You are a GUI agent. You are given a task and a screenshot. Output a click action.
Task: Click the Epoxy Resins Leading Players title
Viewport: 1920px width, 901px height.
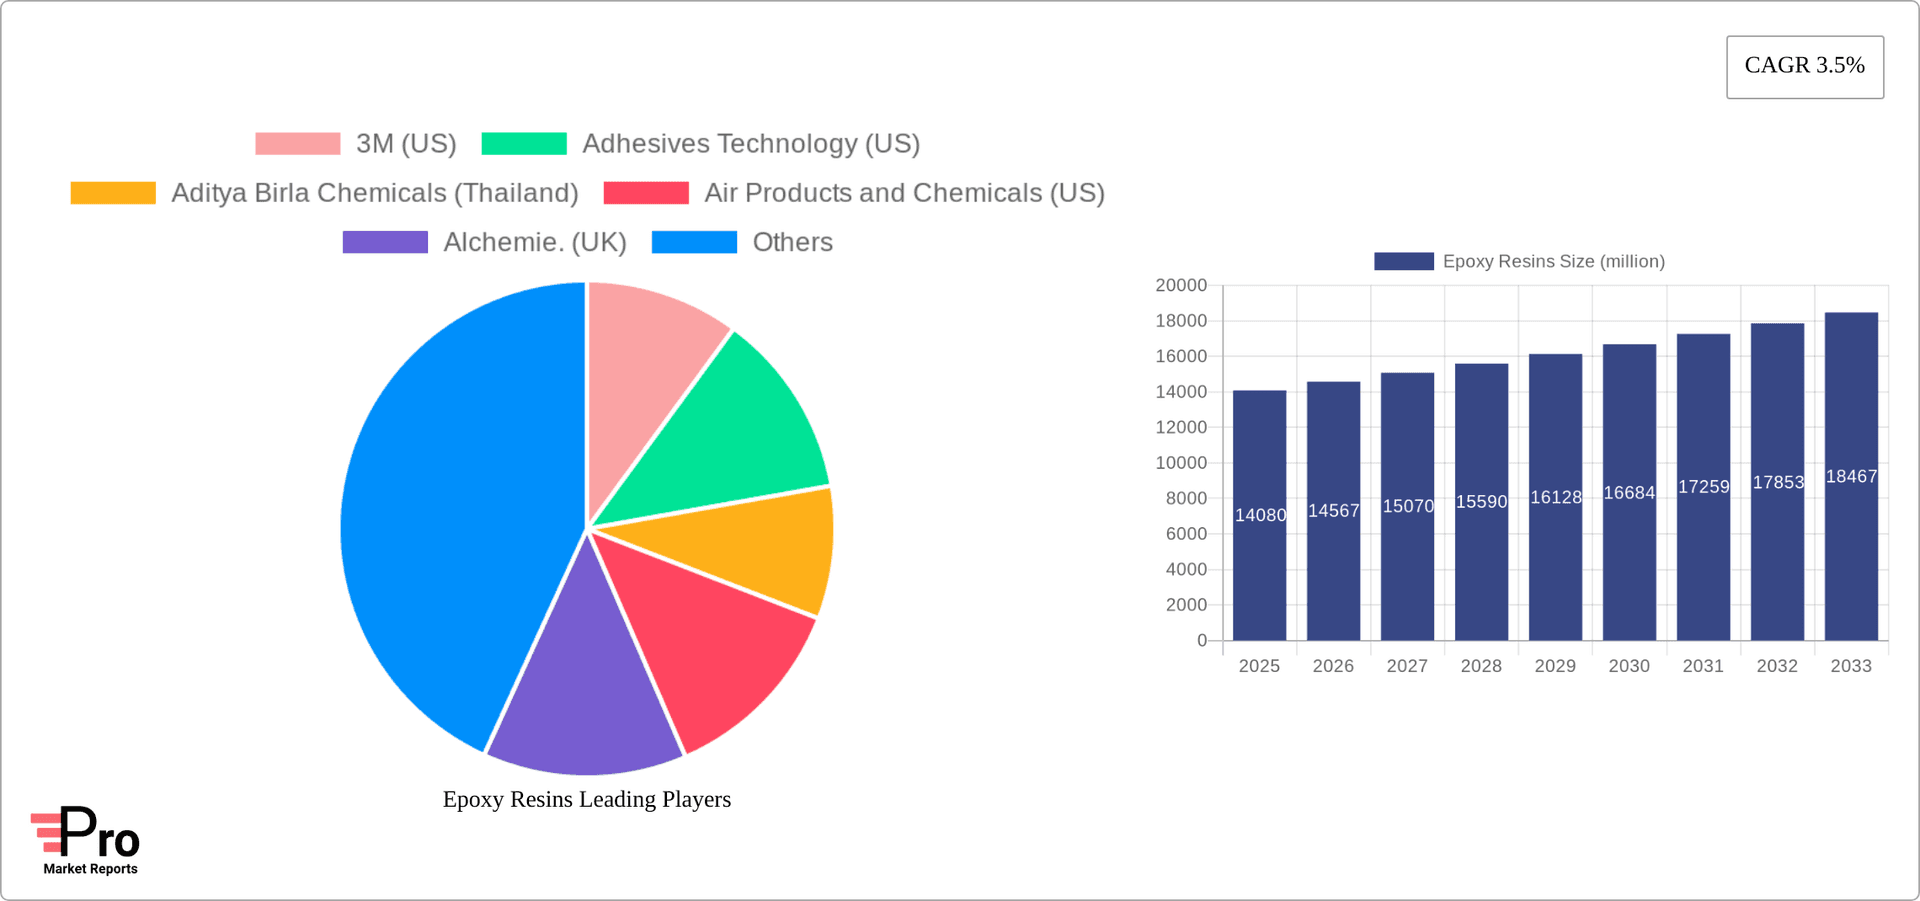[587, 799]
